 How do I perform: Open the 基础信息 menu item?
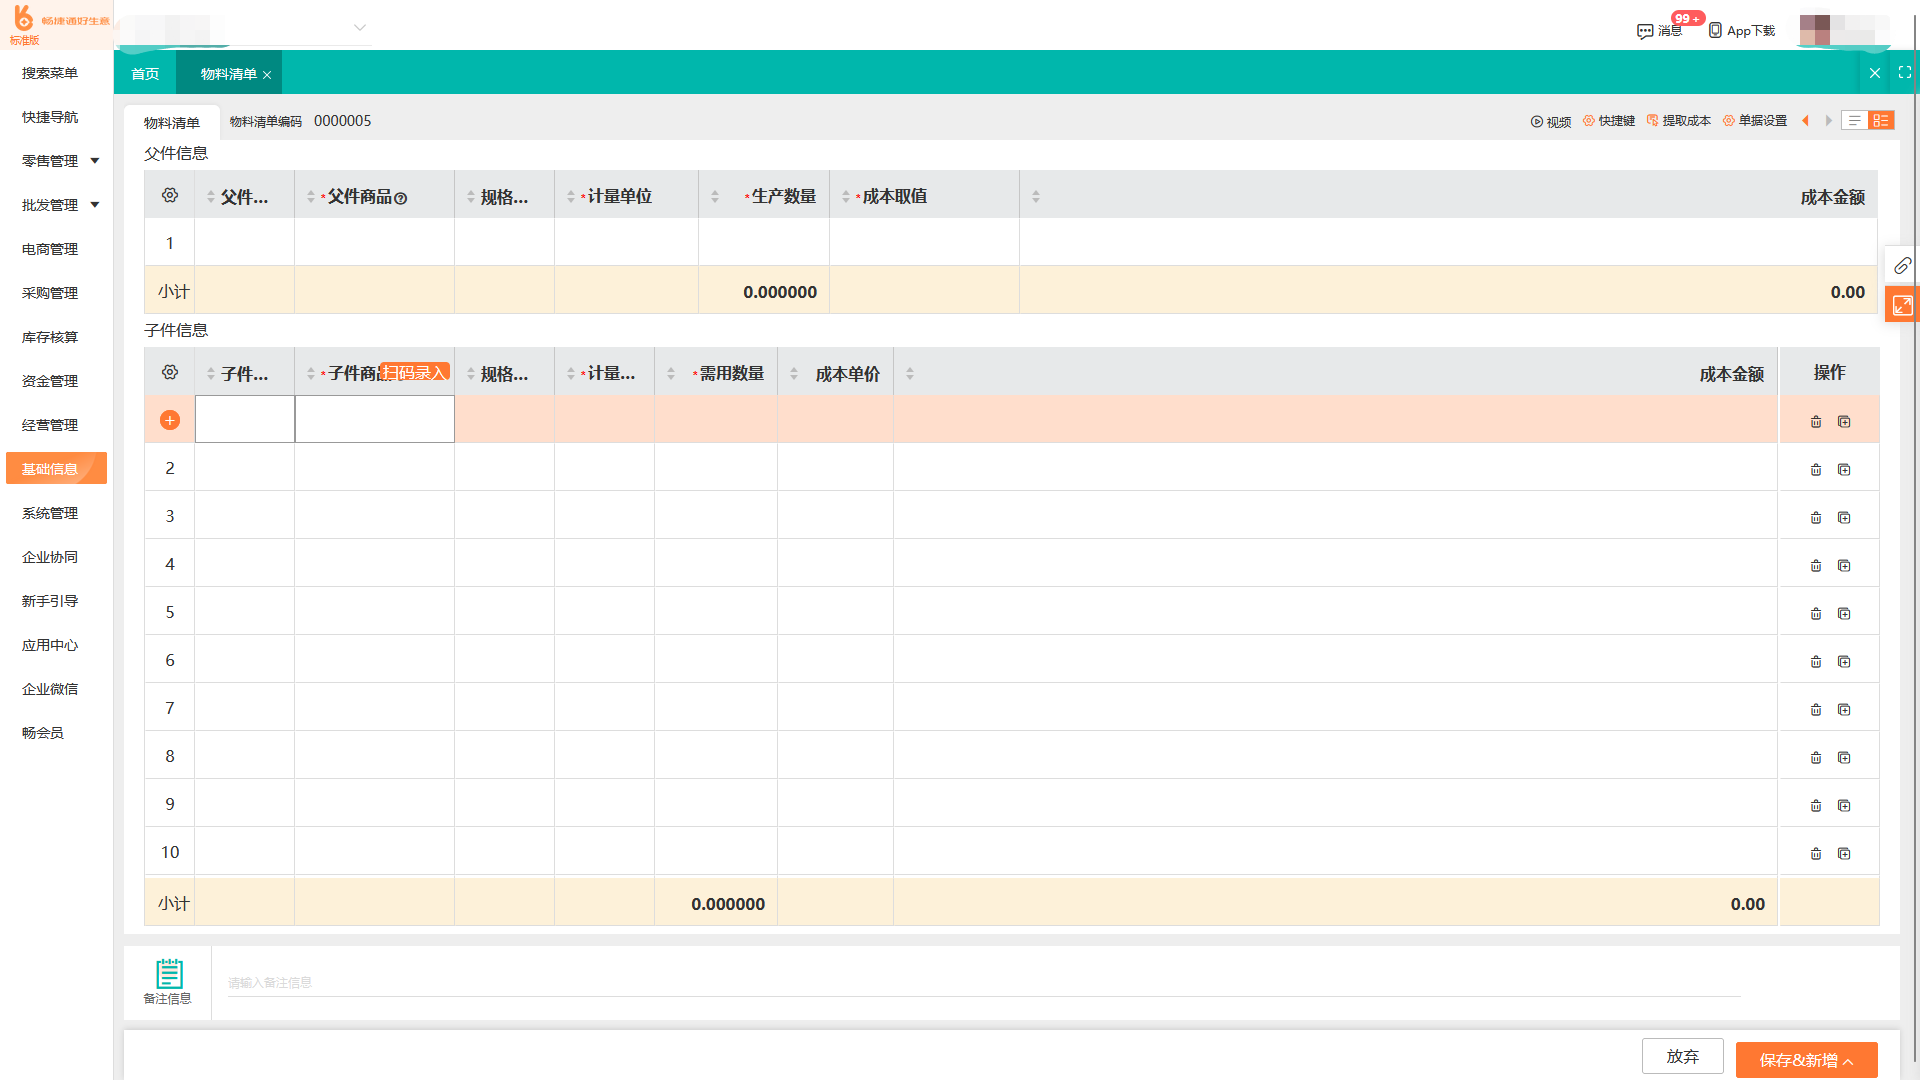tap(53, 468)
